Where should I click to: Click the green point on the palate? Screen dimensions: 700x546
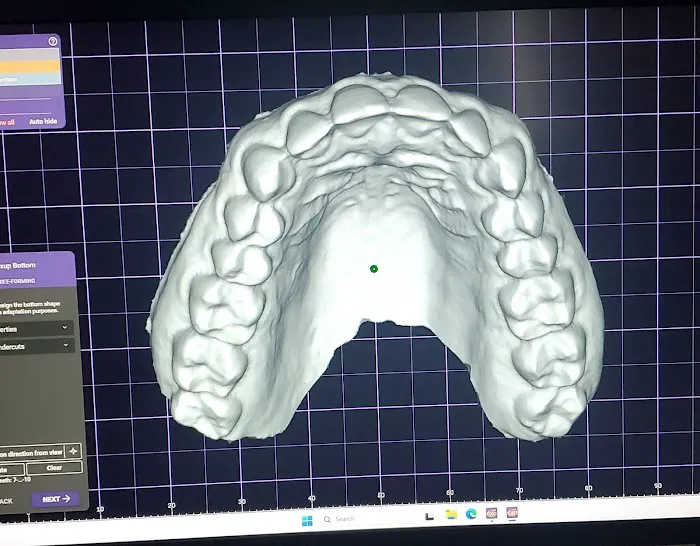coord(373,268)
